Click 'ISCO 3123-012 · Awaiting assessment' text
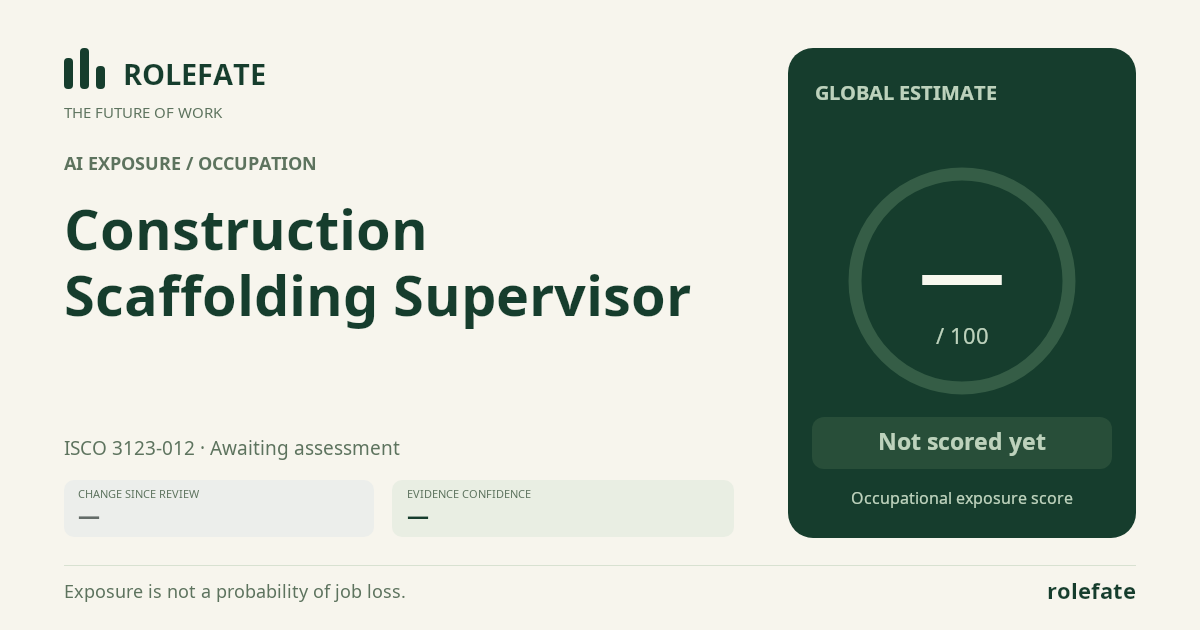The width and height of the screenshot is (1200, 630). pyautogui.click(x=232, y=448)
